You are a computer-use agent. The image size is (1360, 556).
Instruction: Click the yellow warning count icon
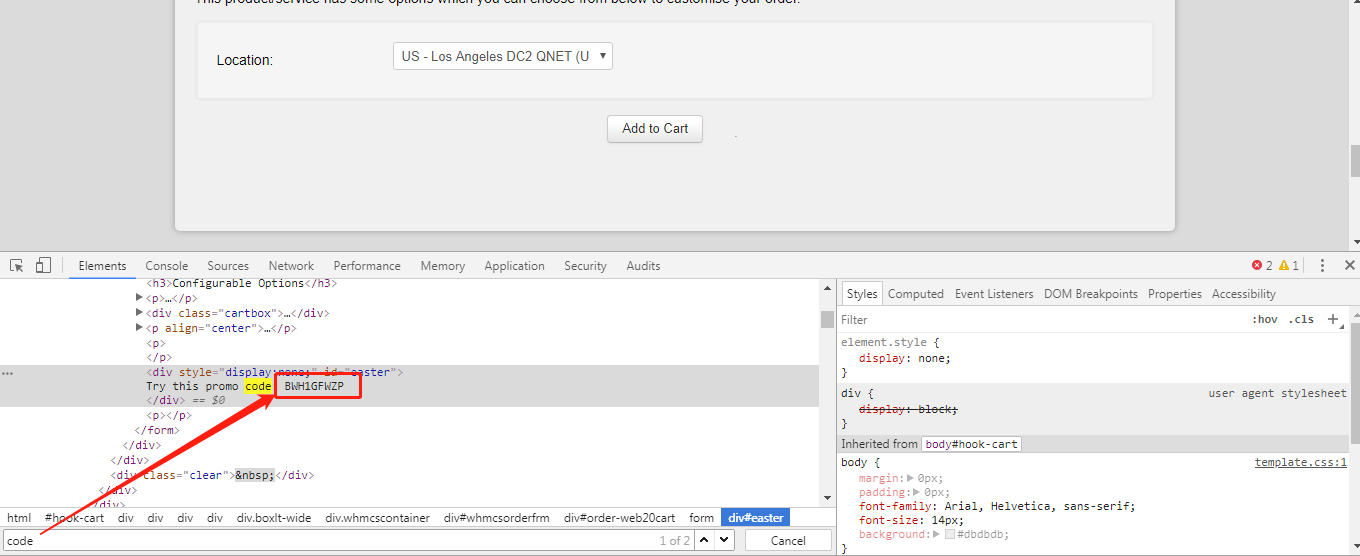click(x=1283, y=266)
